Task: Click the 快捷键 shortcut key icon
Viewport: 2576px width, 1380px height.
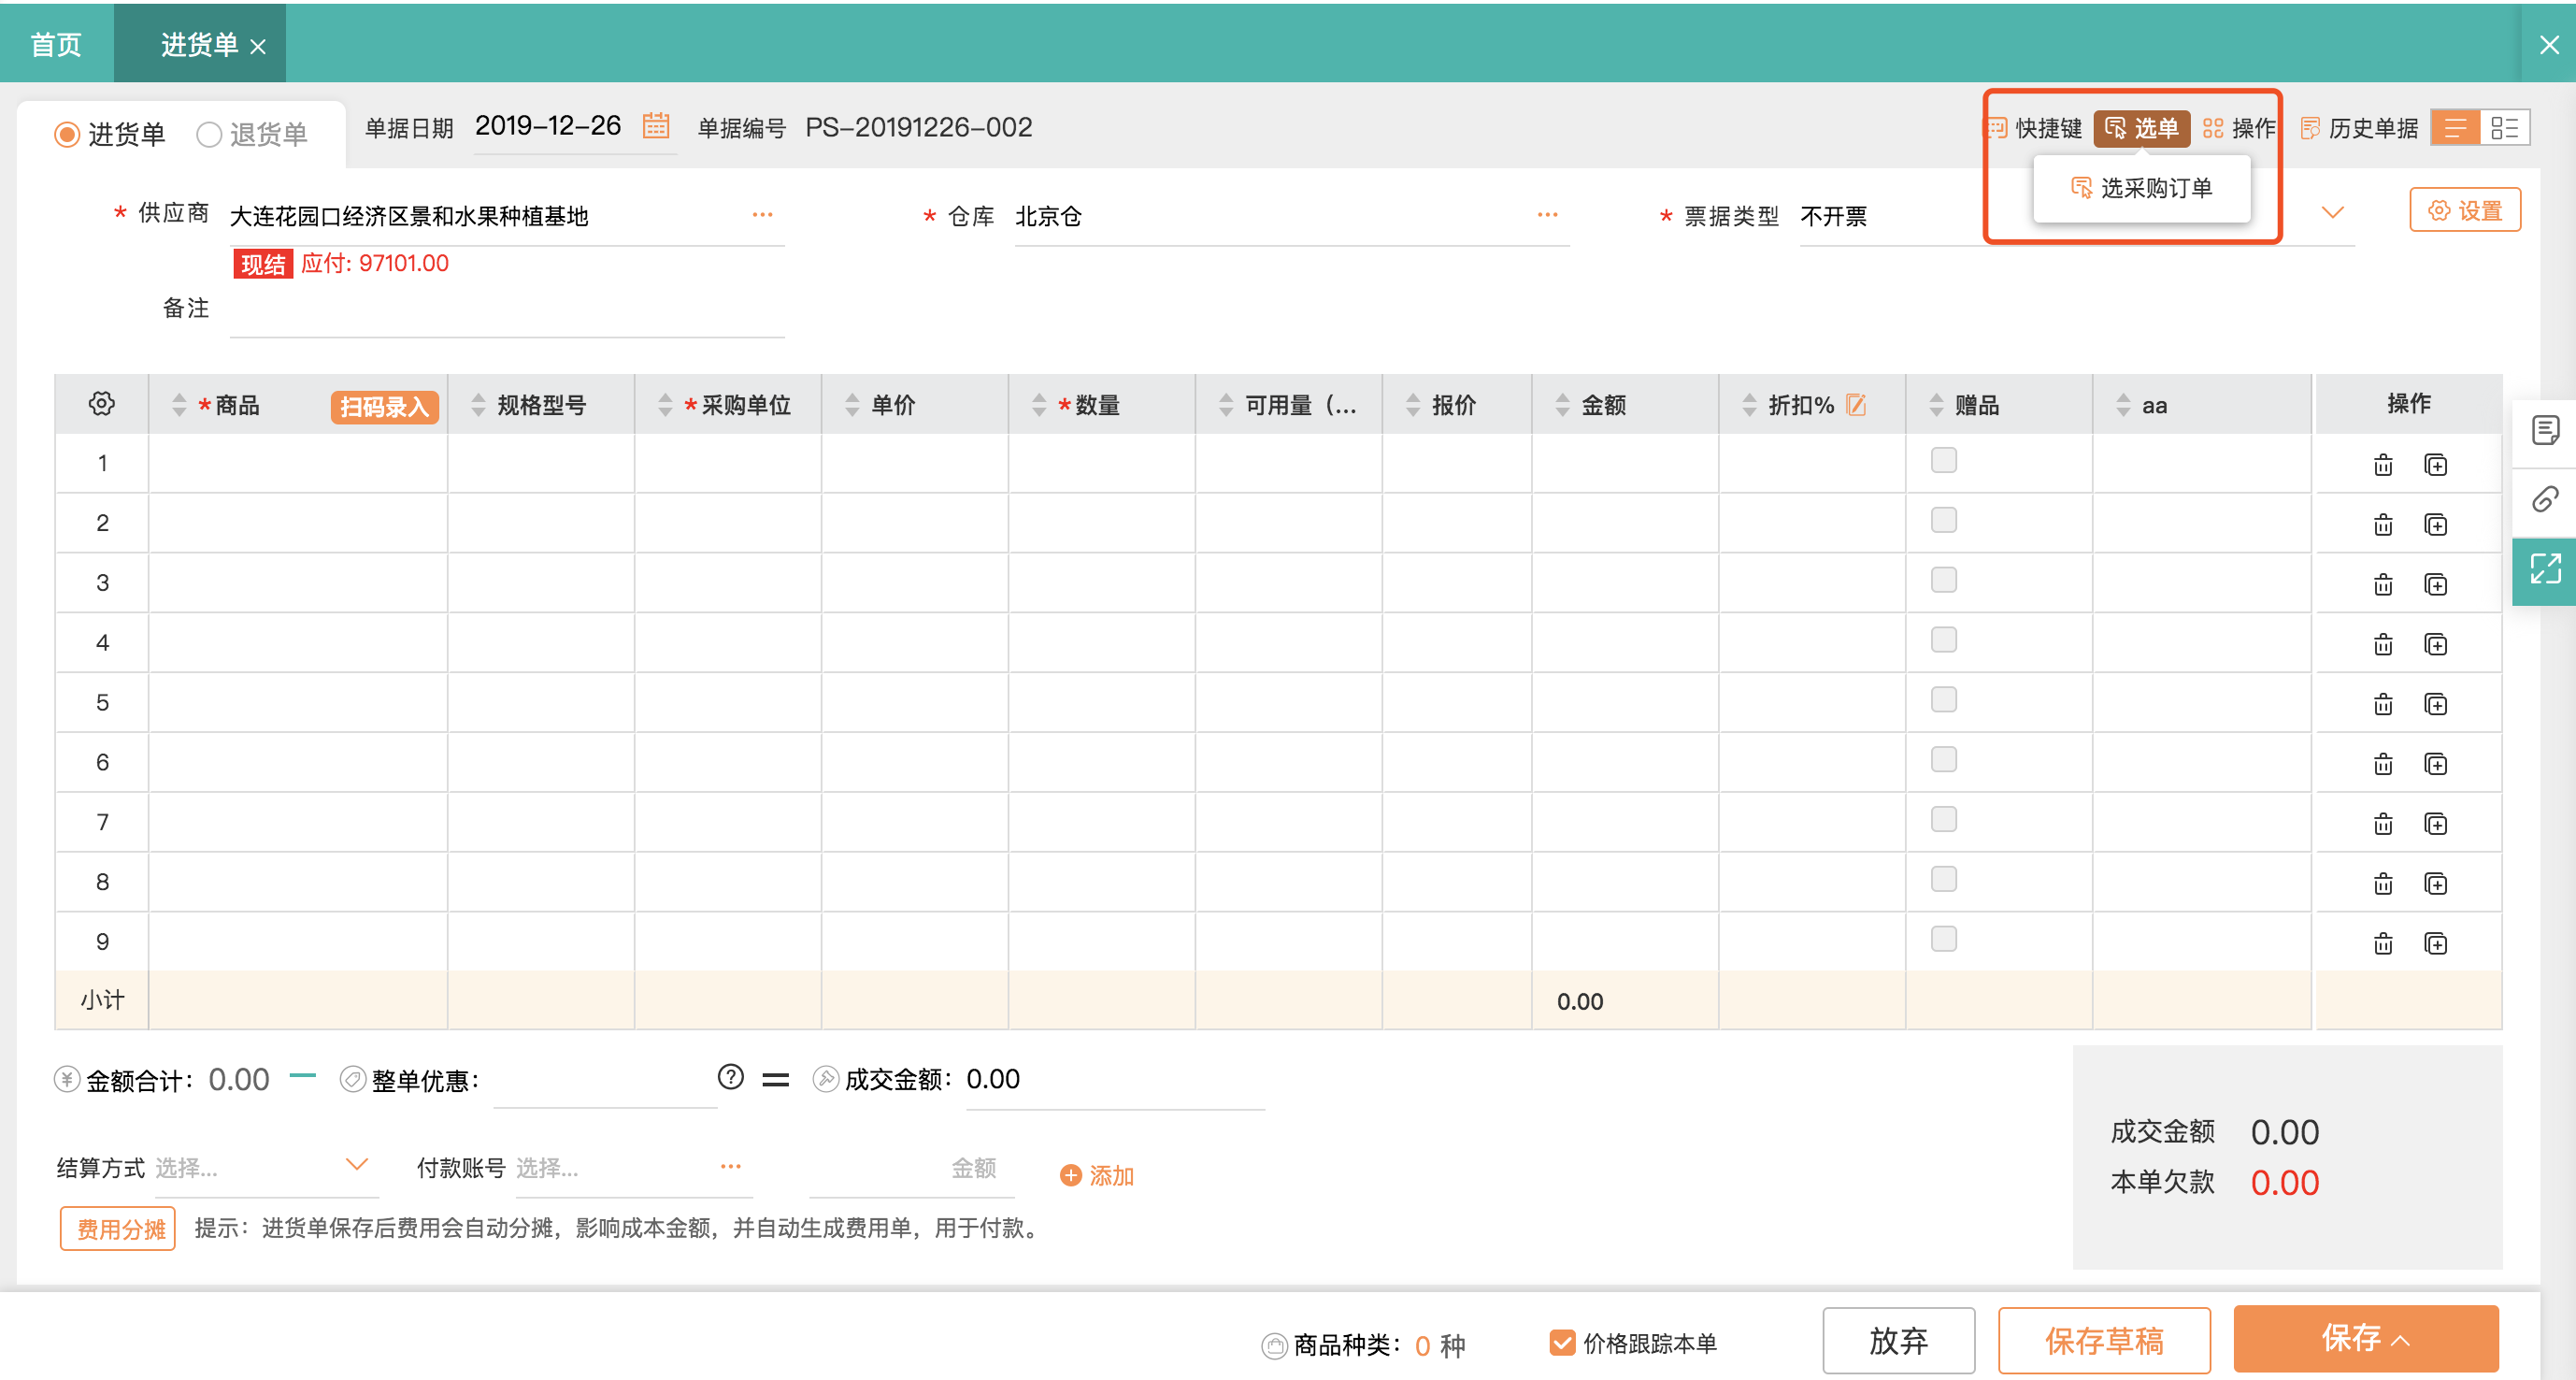Action: click(x=2000, y=128)
